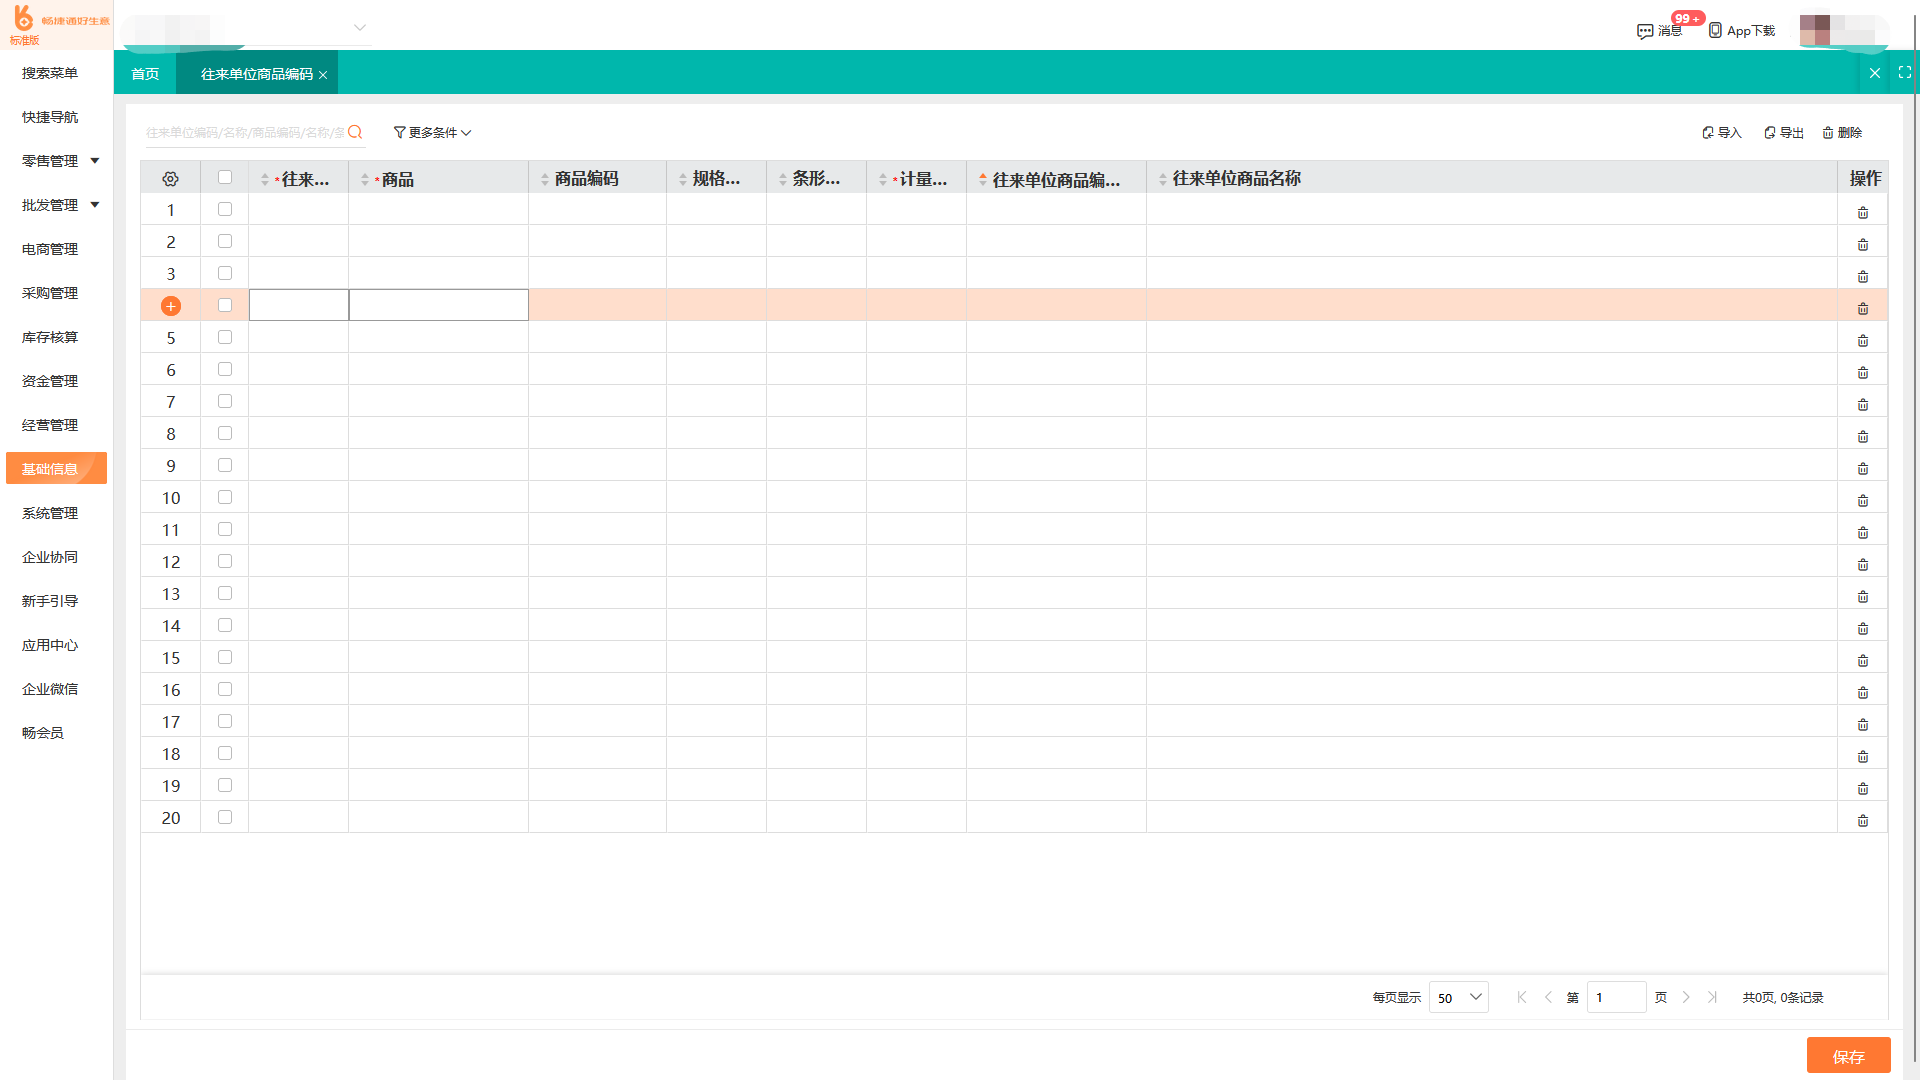Toggle checkbox on row 1
Image resolution: width=1920 pixels, height=1080 pixels.
pos(224,208)
